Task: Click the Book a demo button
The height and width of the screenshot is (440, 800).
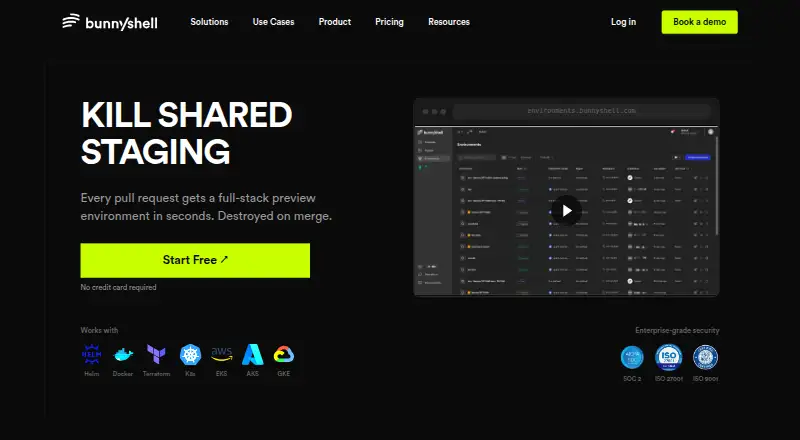Action: click(x=699, y=22)
